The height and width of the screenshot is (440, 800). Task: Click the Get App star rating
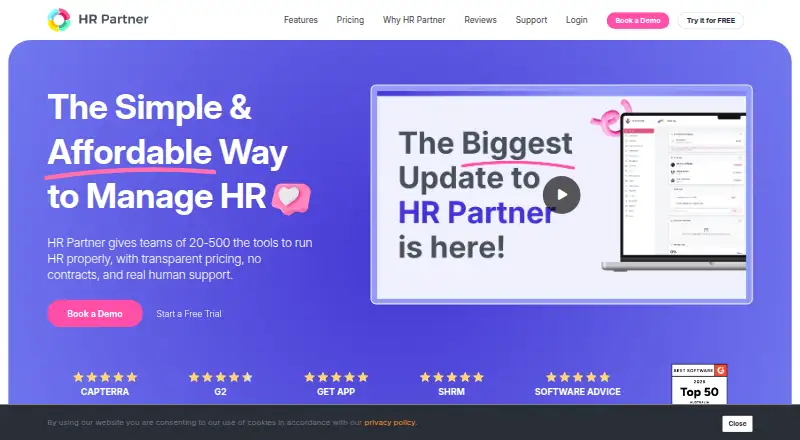(x=336, y=377)
